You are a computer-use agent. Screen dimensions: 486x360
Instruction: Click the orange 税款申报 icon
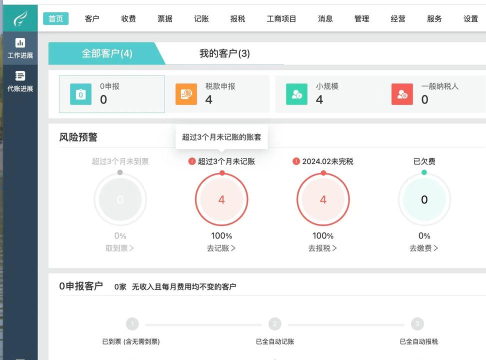[x=186, y=94]
